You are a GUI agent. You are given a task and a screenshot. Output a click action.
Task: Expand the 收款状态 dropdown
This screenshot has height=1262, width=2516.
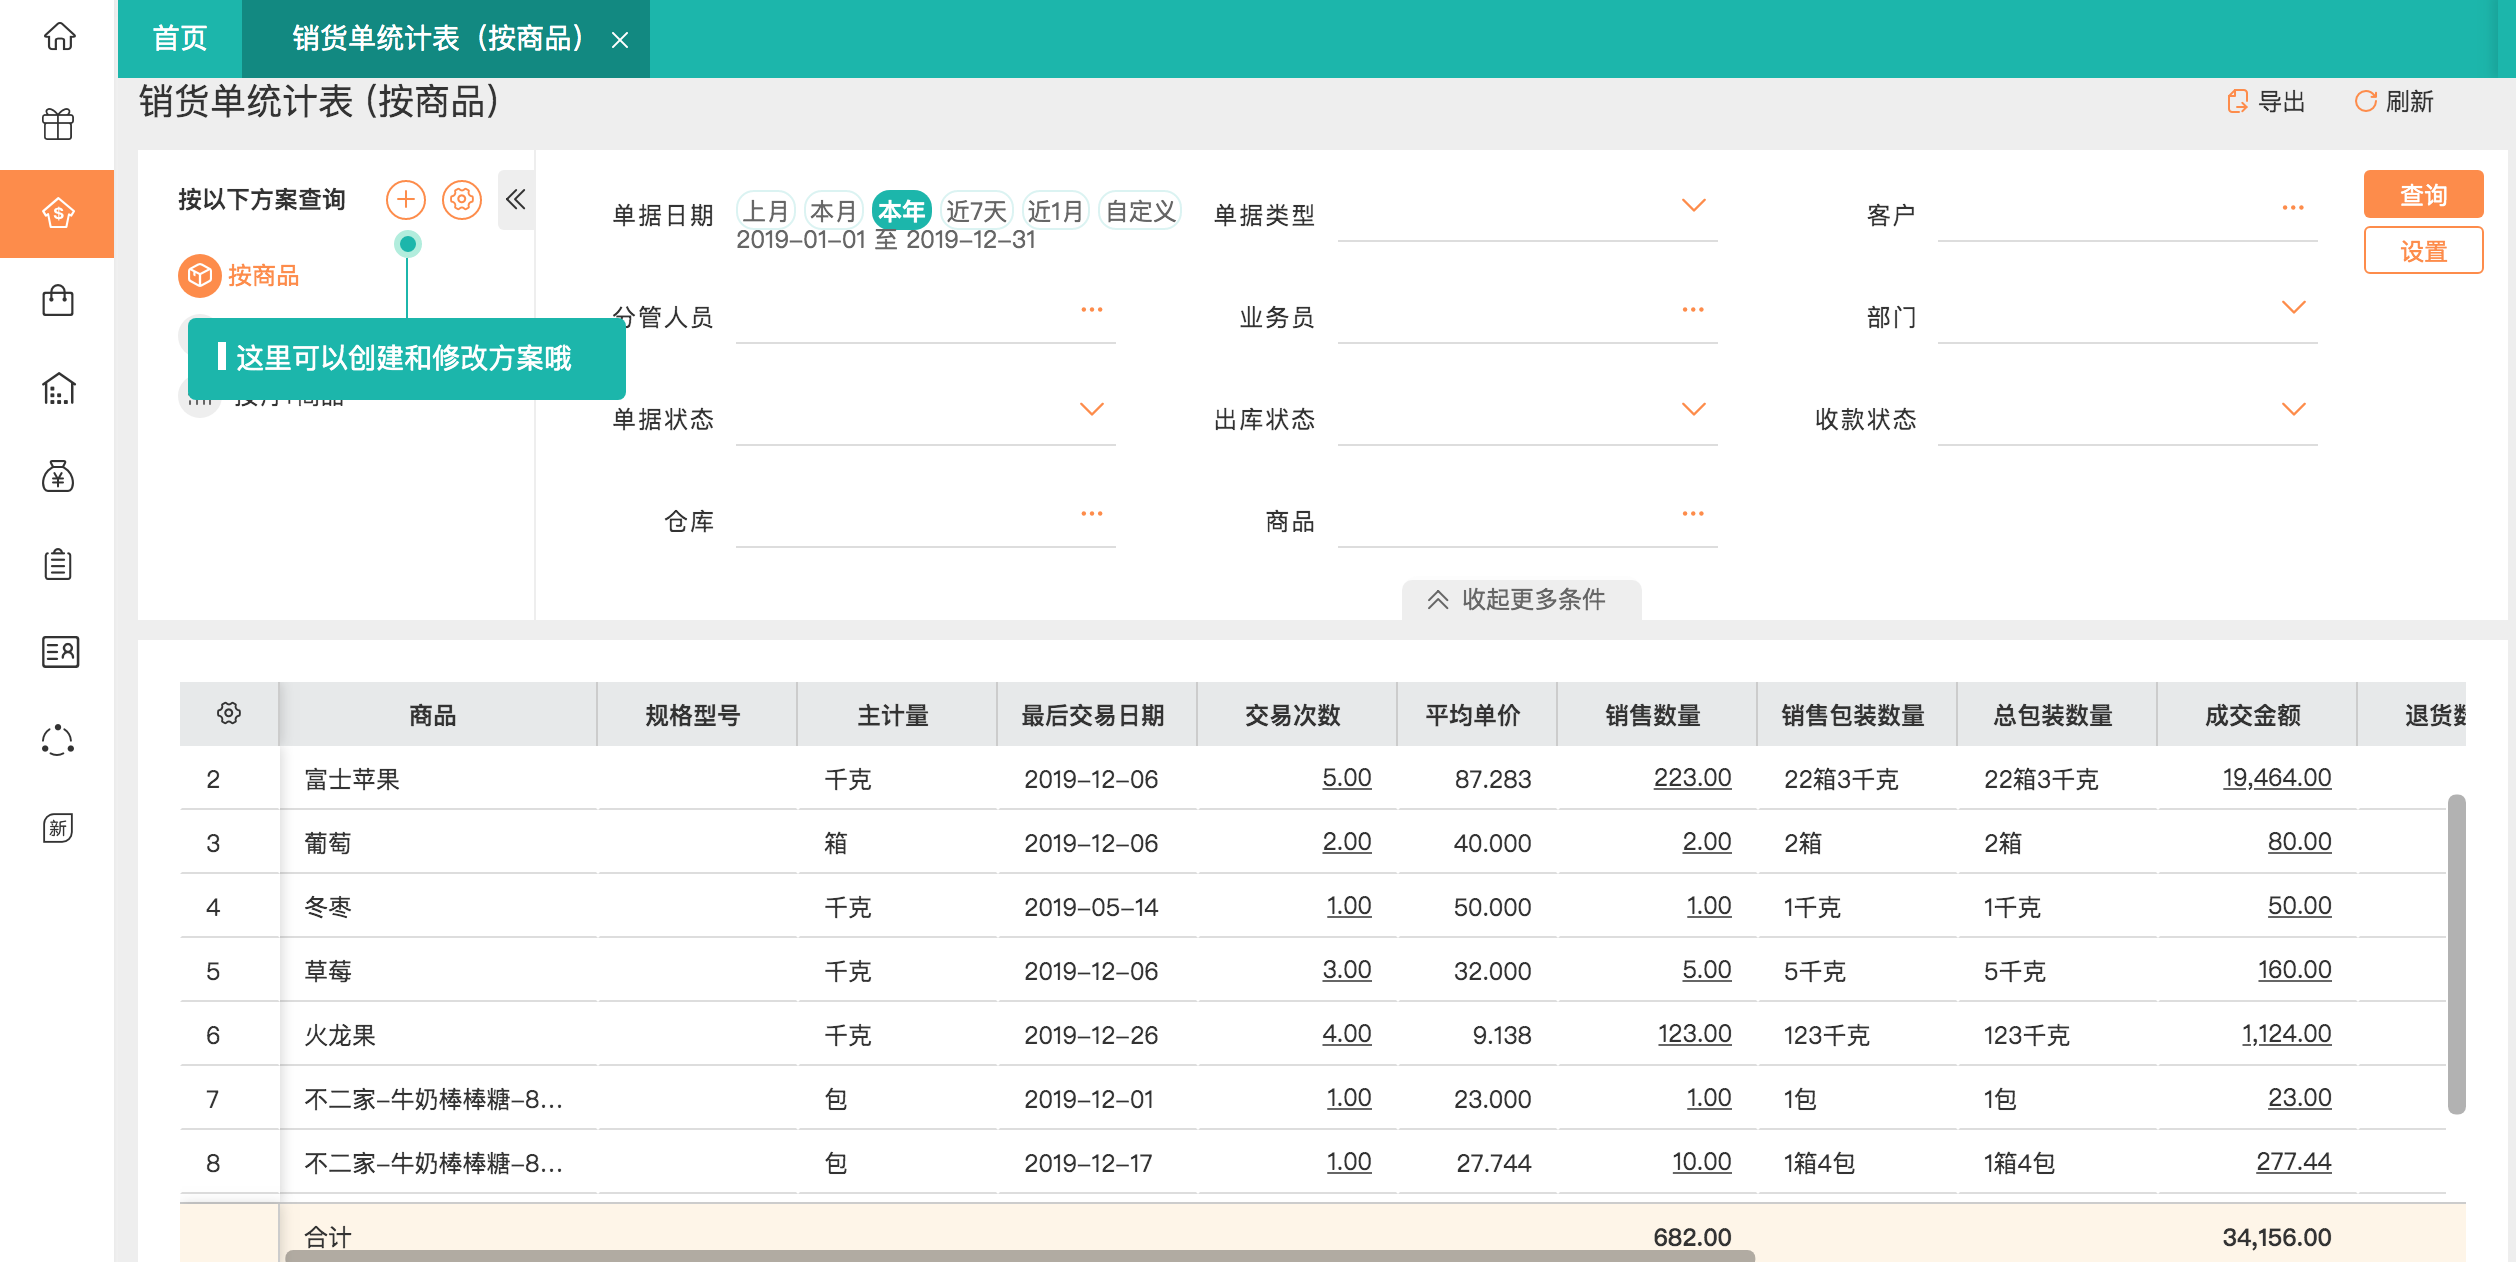2300,415
